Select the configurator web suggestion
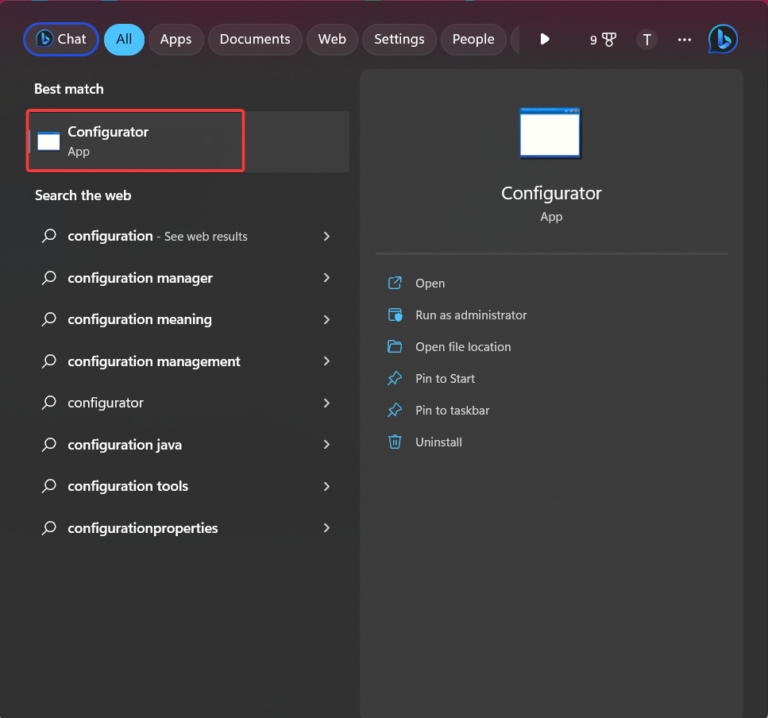This screenshot has height=718, width=768. (105, 403)
